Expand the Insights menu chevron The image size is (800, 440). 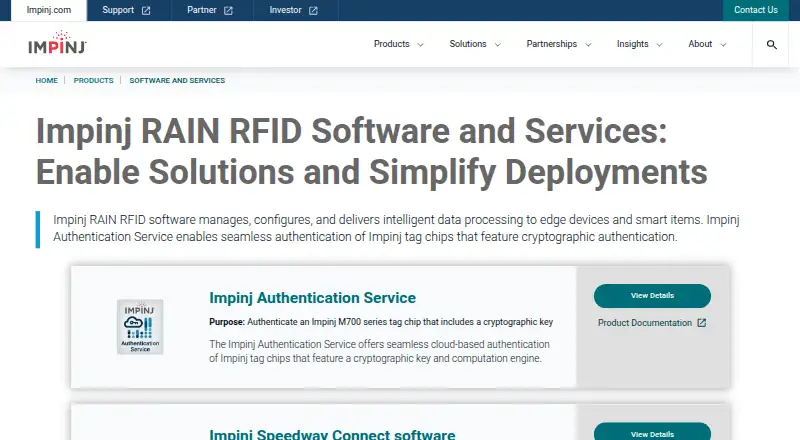click(x=659, y=45)
